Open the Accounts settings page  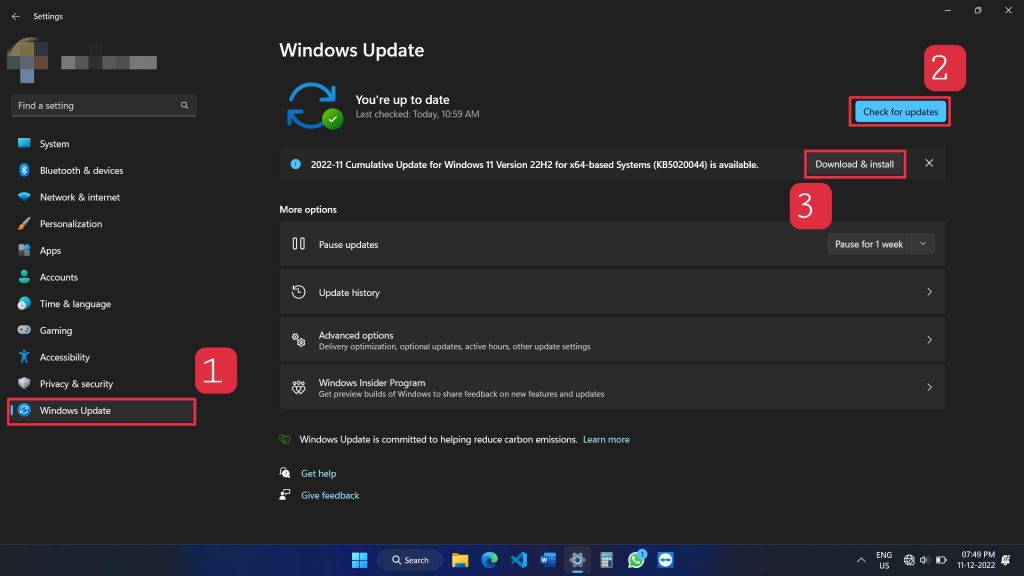102,277
